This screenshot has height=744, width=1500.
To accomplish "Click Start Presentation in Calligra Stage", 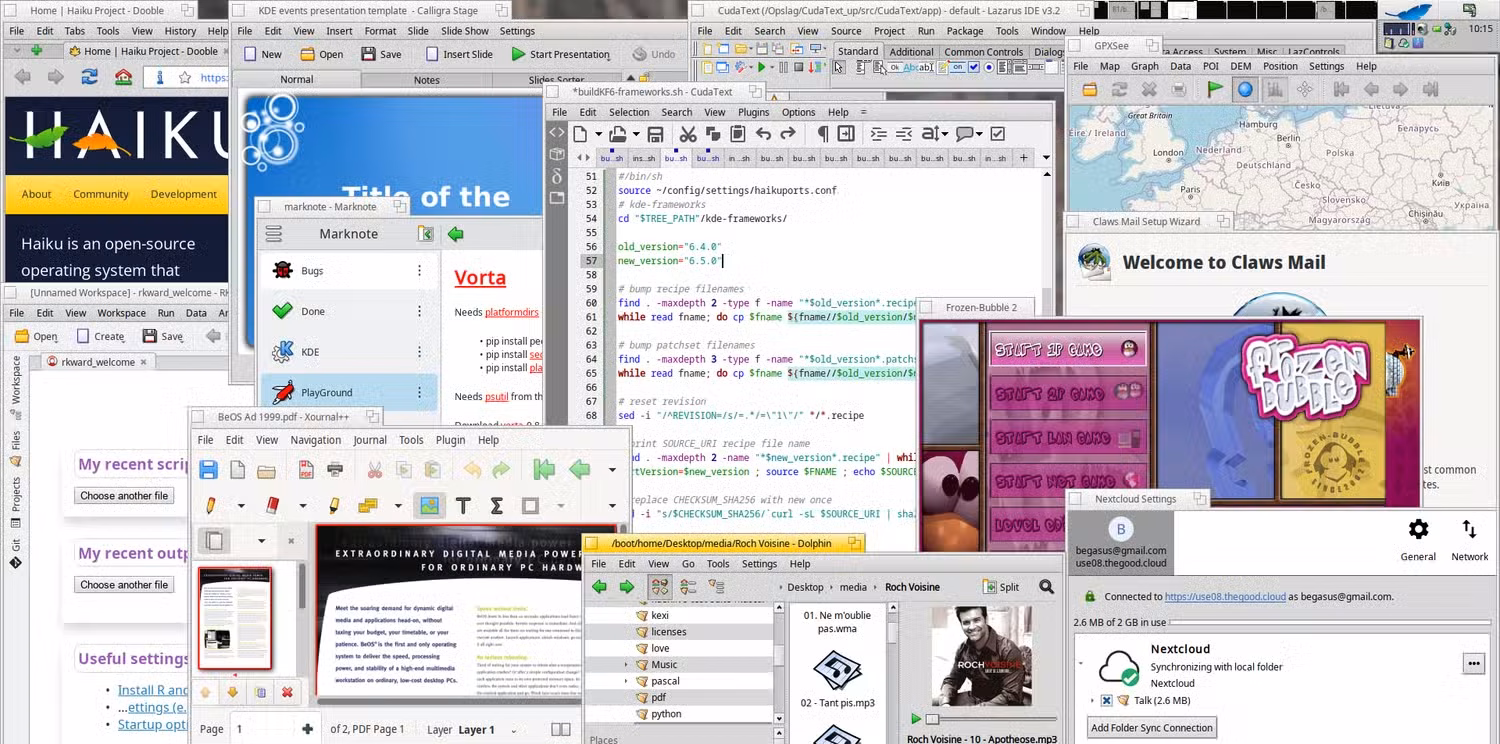I will coord(560,54).
